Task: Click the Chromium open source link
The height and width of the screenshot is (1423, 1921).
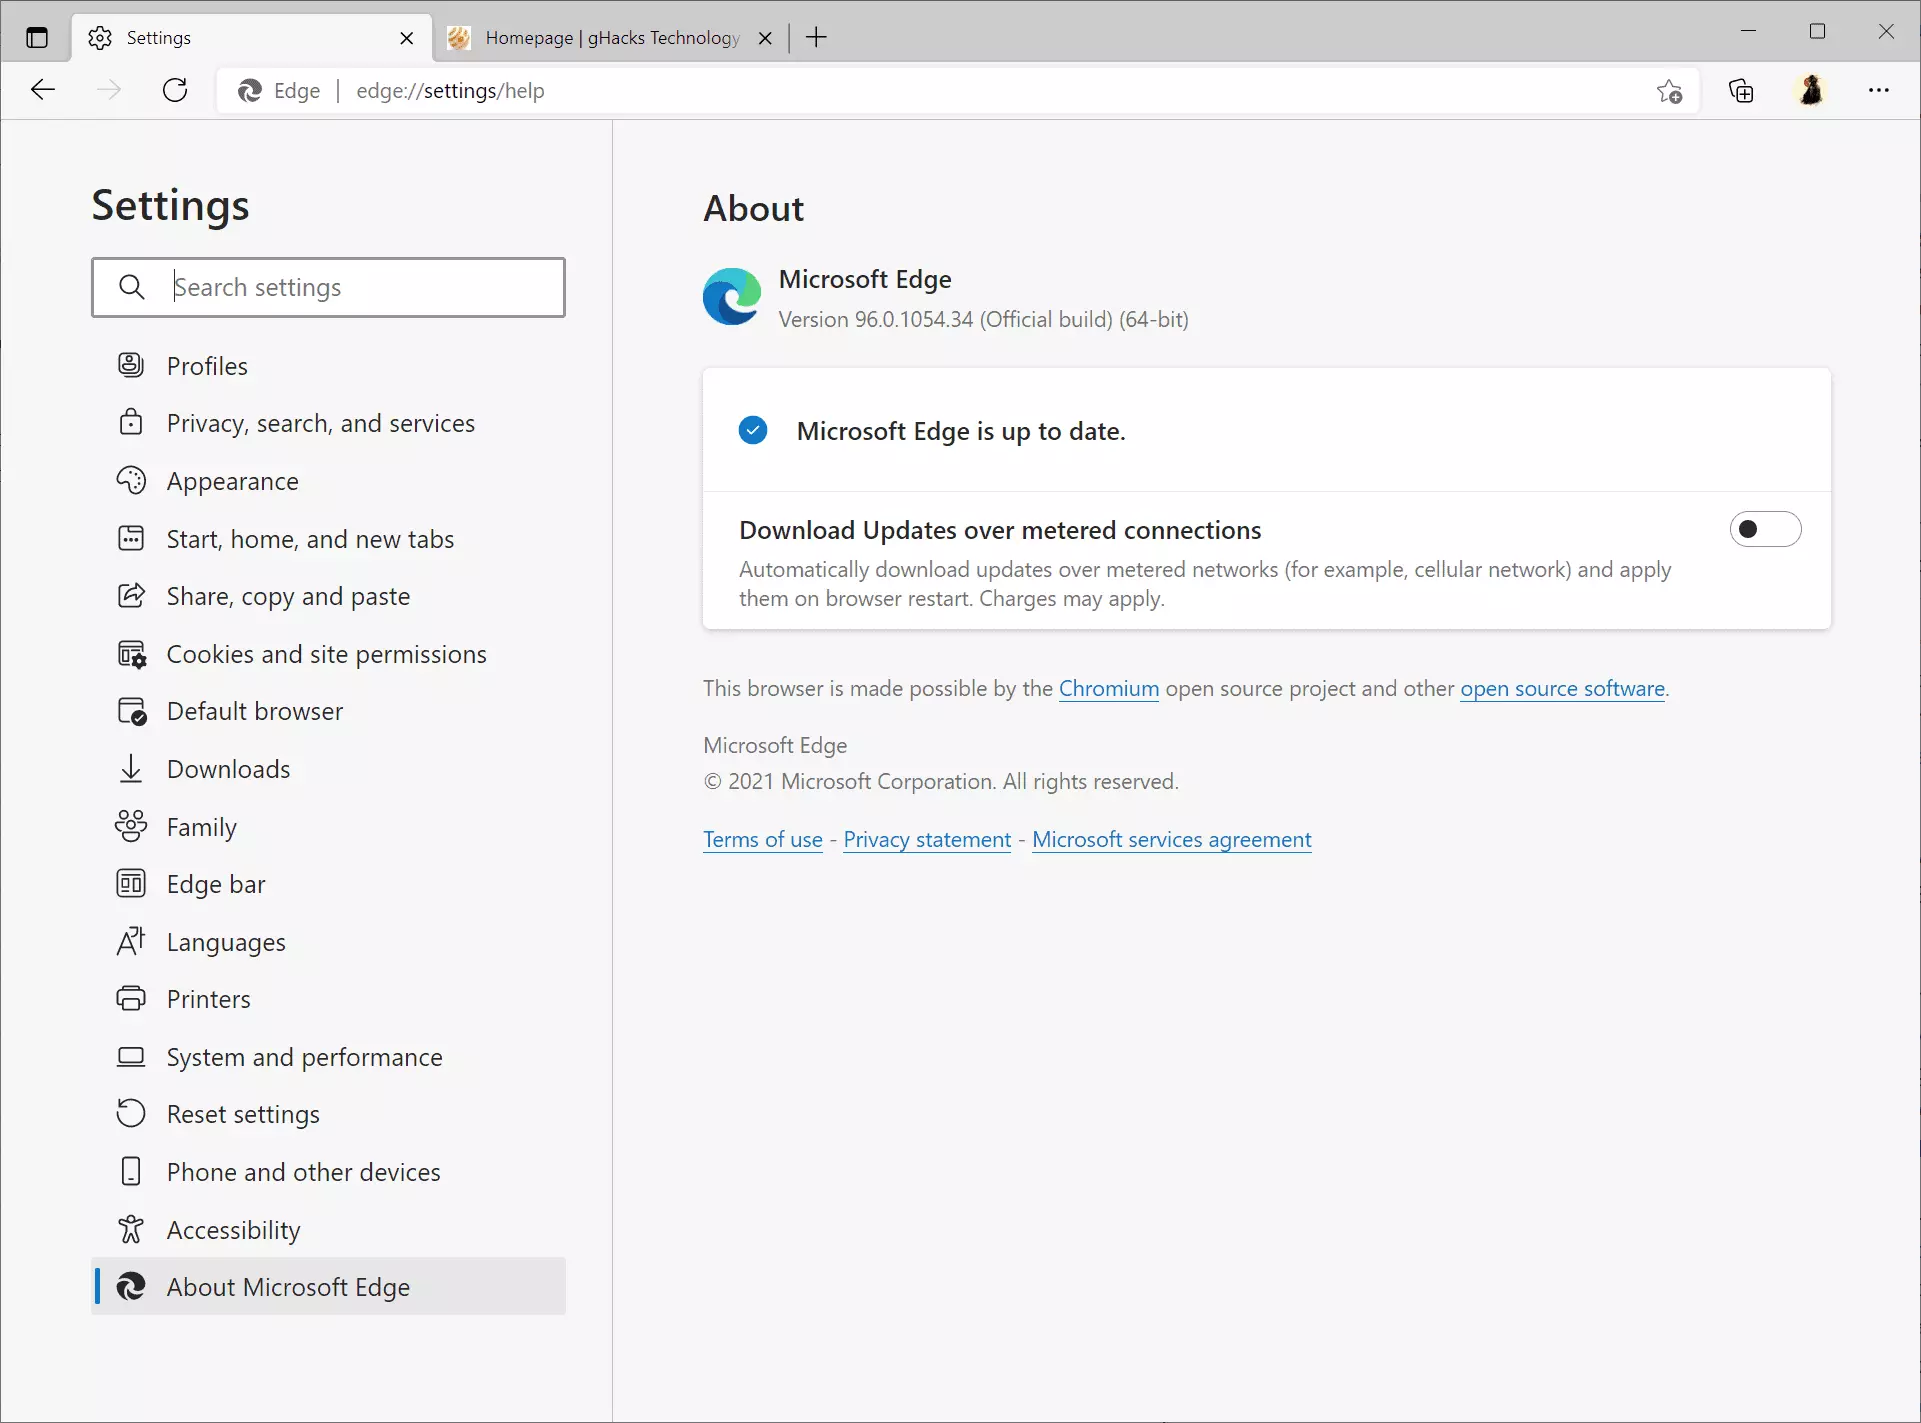Action: (x=1109, y=688)
